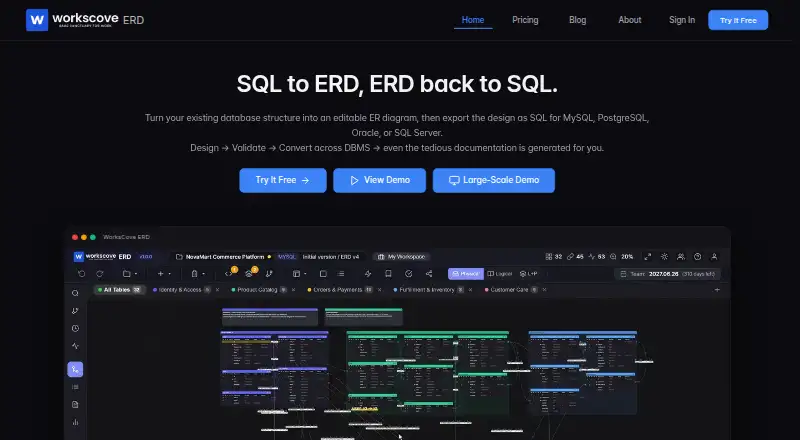This screenshot has width=800, height=440.
Task: Close the Product Catalog tab
Action: click(293, 289)
